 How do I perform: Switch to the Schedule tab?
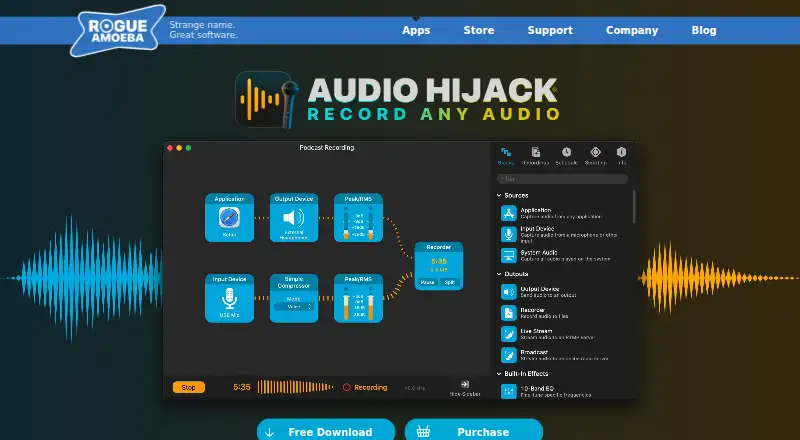click(566, 156)
